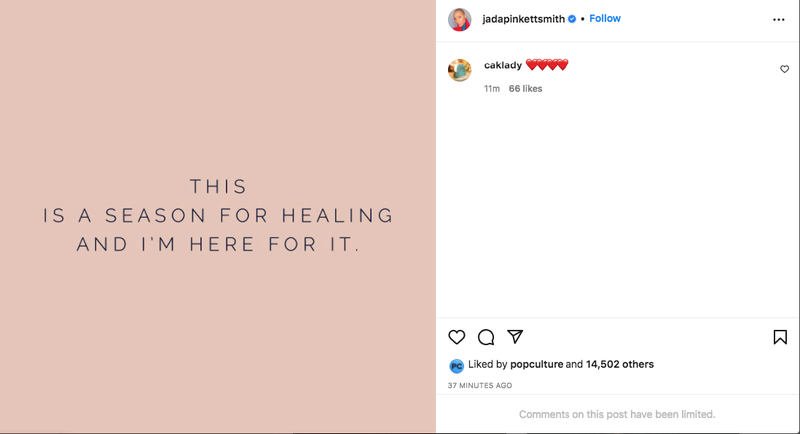Open the comment bubble icon
The width and height of the screenshot is (800, 434).
click(x=486, y=337)
